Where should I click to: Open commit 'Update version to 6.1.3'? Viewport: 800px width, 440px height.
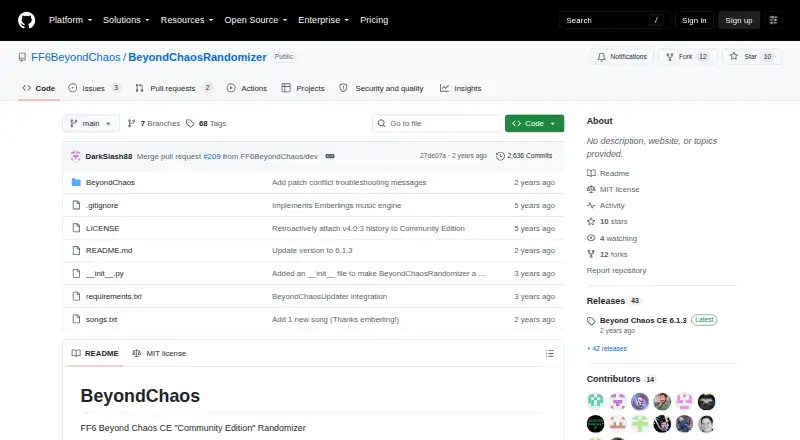[312, 250]
